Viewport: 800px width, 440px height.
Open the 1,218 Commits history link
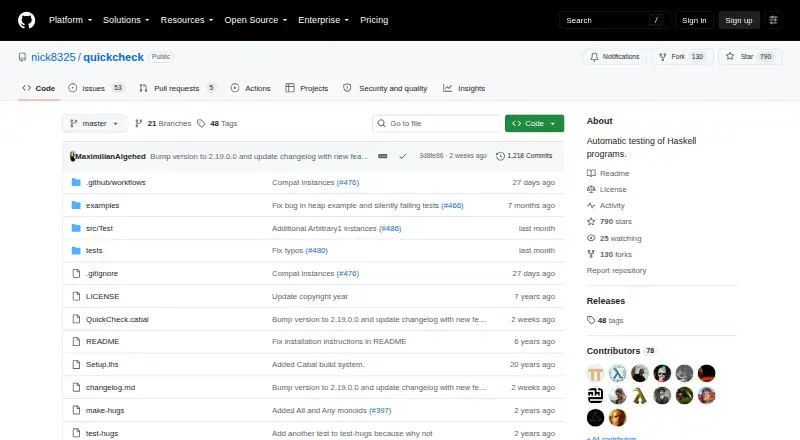pyautogui.click(x=524, y=156)
